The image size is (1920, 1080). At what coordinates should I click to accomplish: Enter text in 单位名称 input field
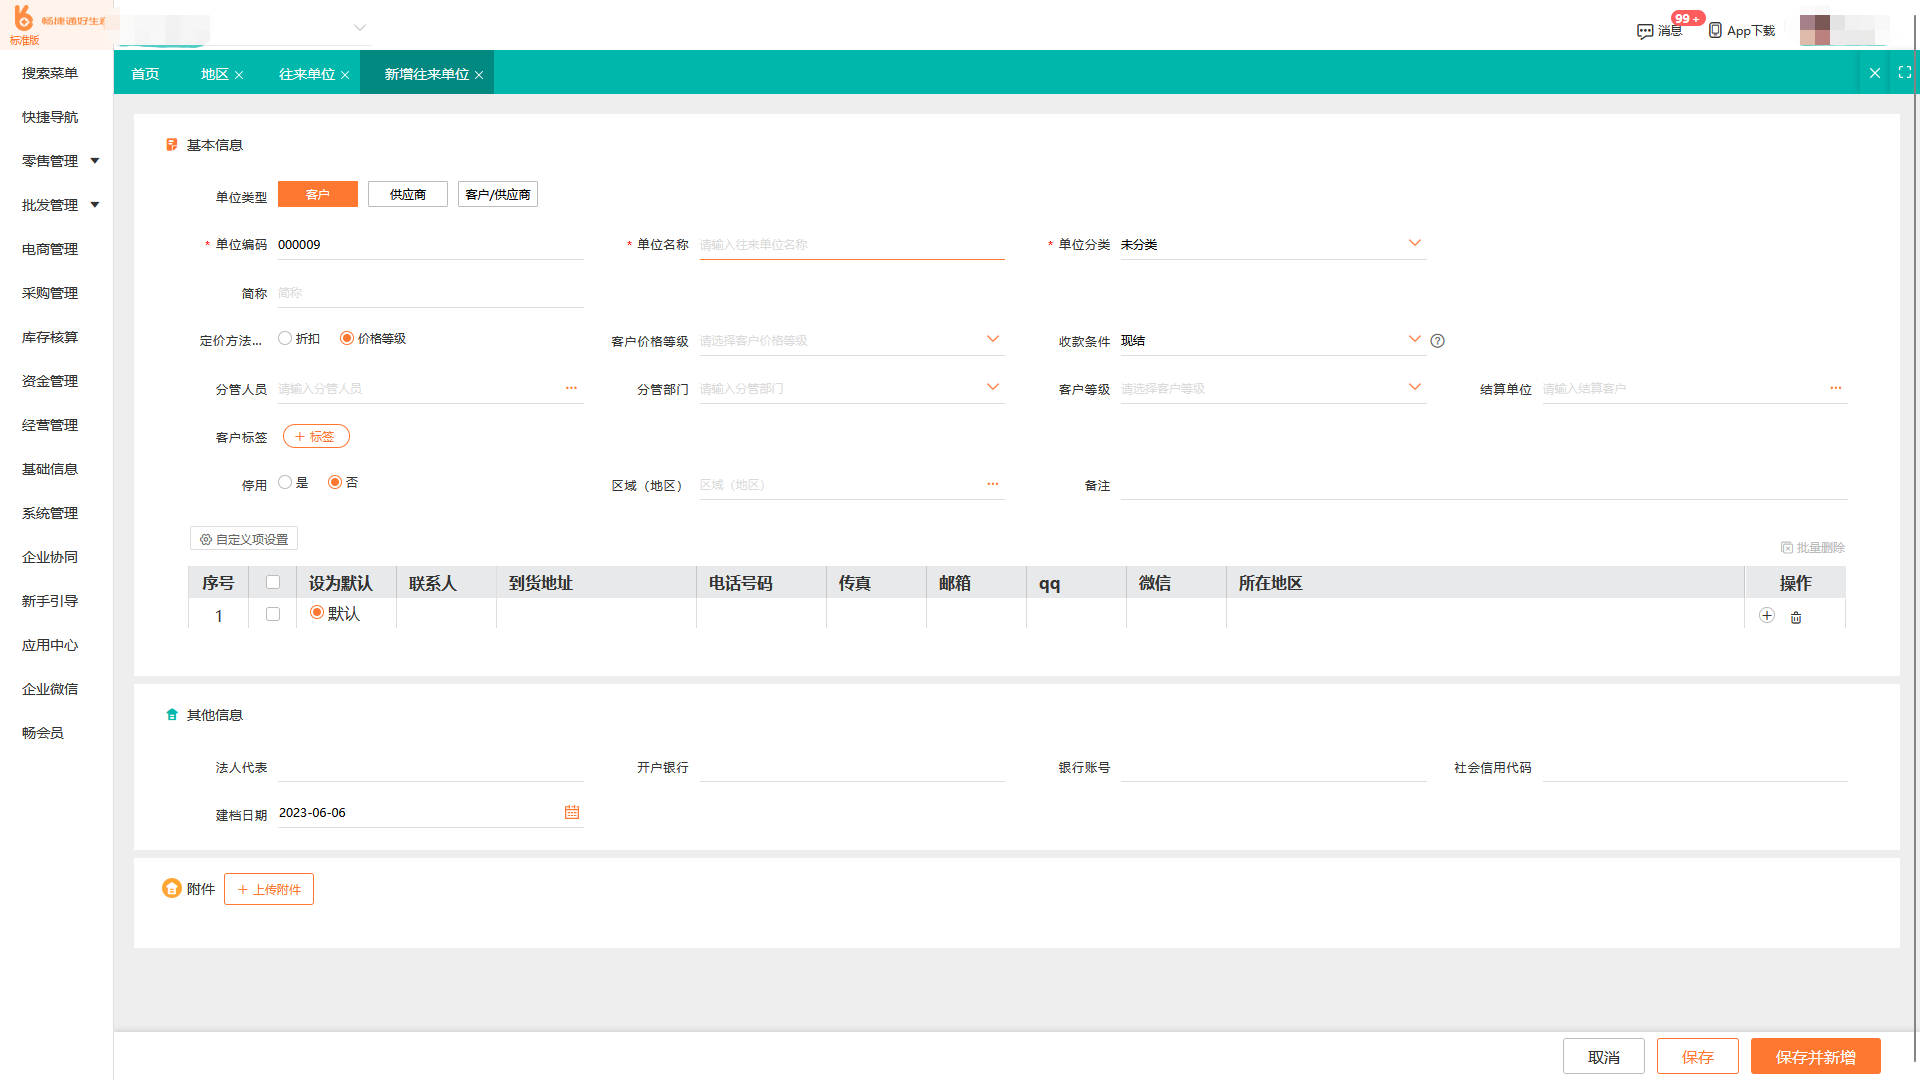pos(852,244)
